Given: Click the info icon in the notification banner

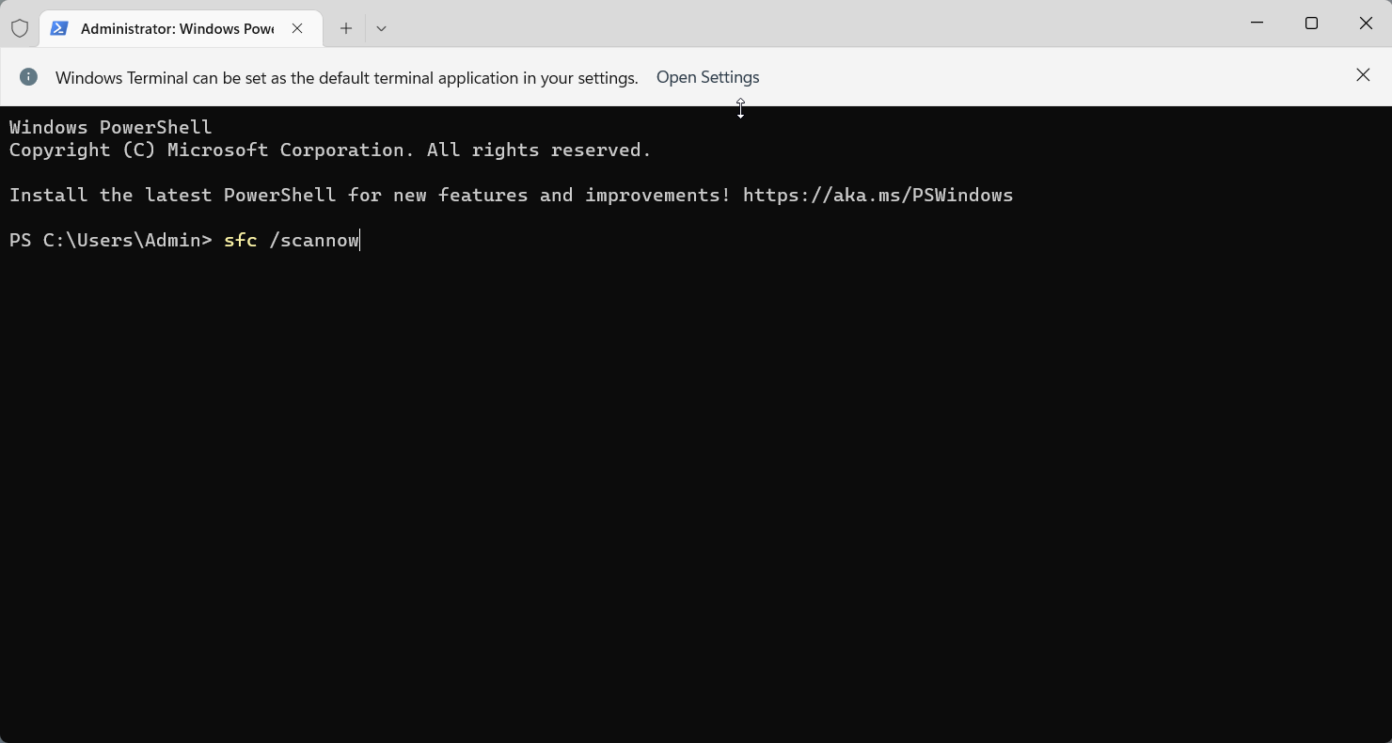Looking at the screenshot, I should click(x=28, y=77).
